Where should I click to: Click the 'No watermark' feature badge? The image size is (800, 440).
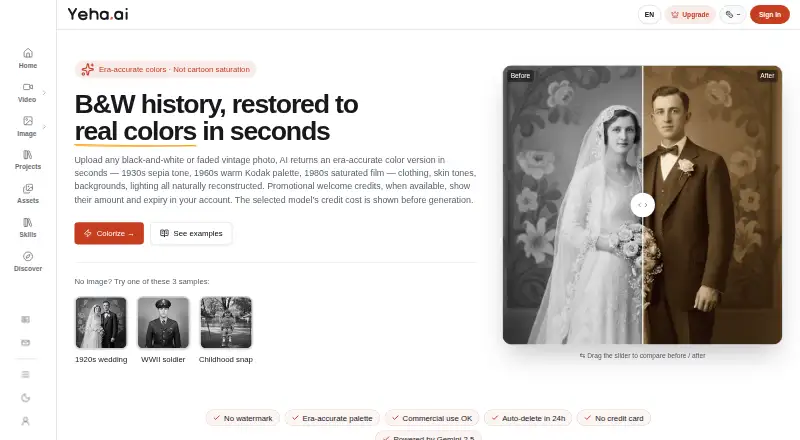point(243,418)
